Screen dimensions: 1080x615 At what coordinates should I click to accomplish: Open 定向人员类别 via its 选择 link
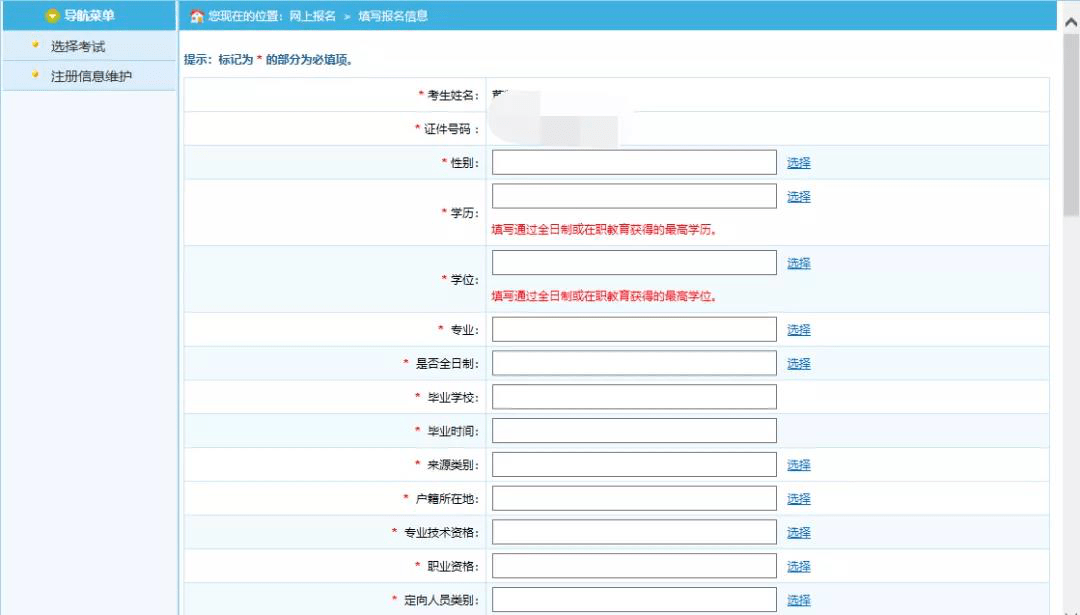coord(797,599)
